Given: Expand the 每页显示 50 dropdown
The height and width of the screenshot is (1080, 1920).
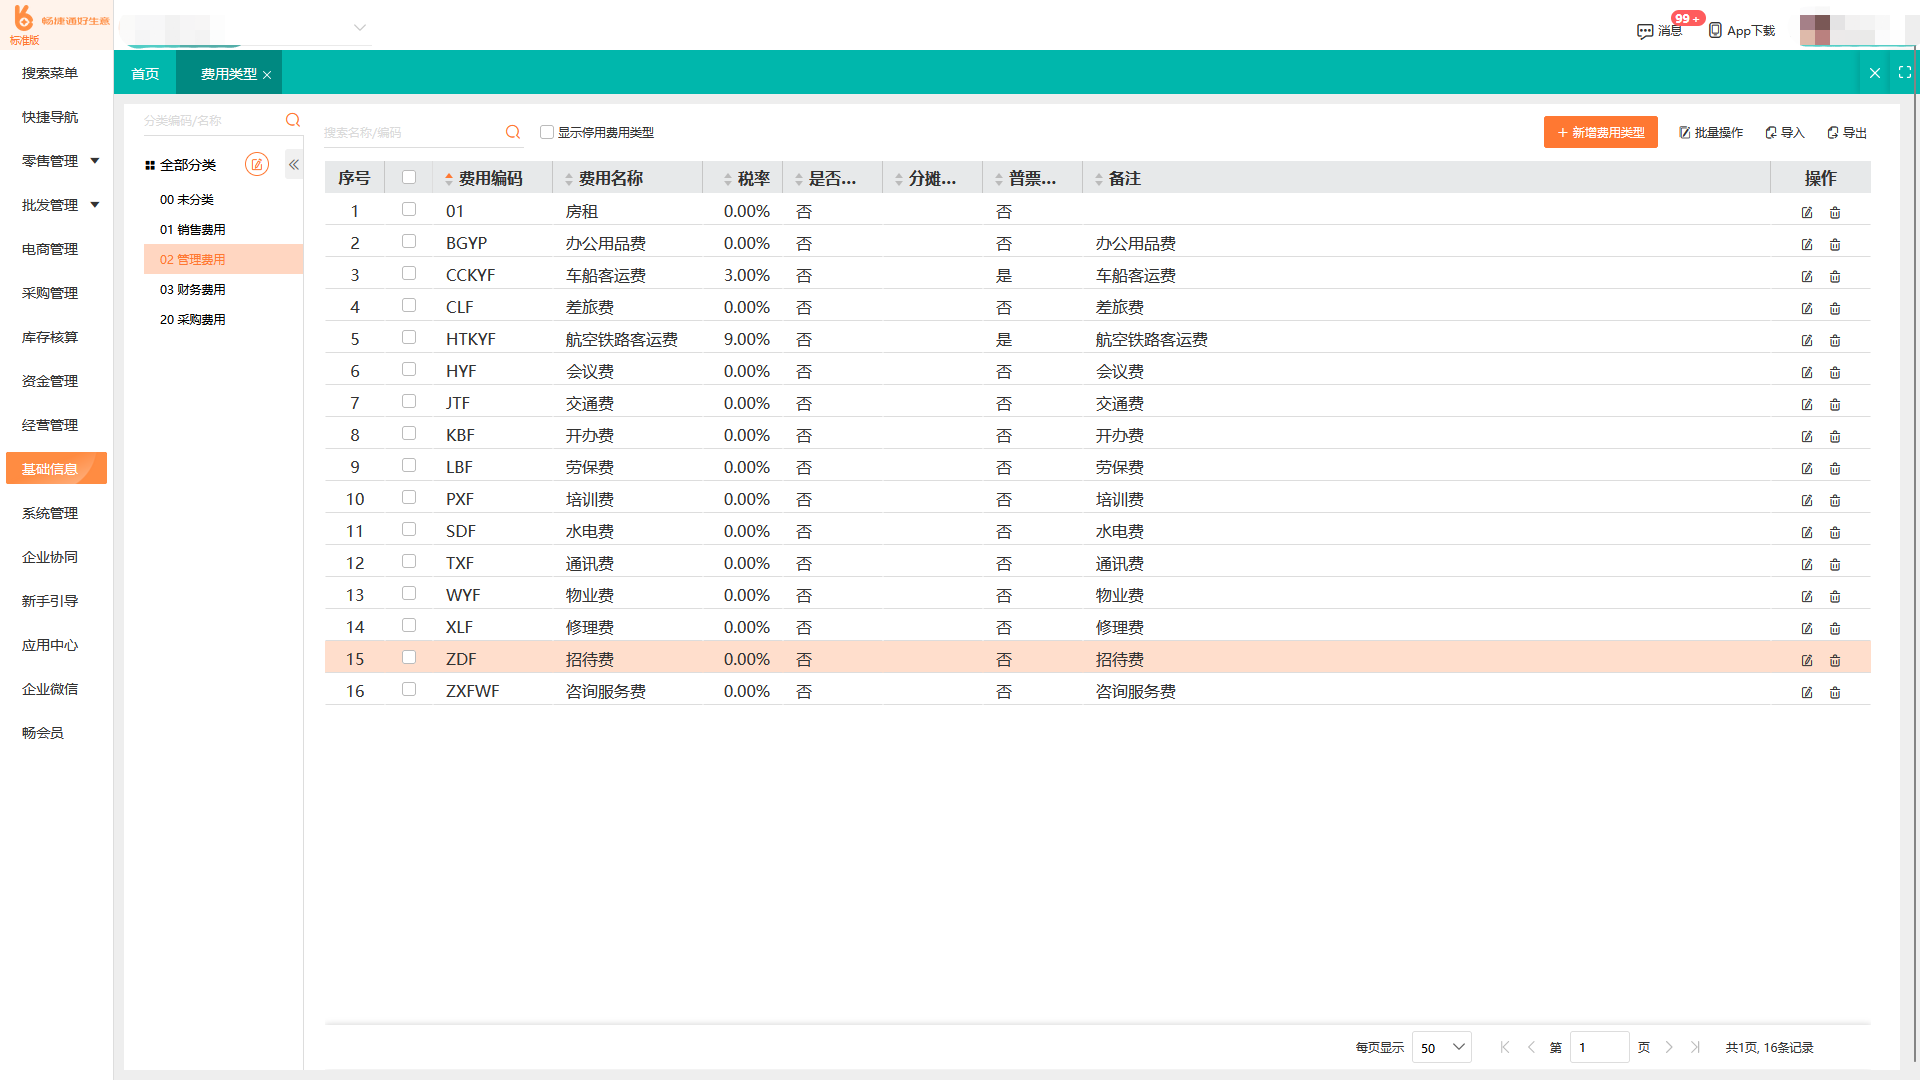Looking at the screenshot, I should (x=1439, y=1047).
